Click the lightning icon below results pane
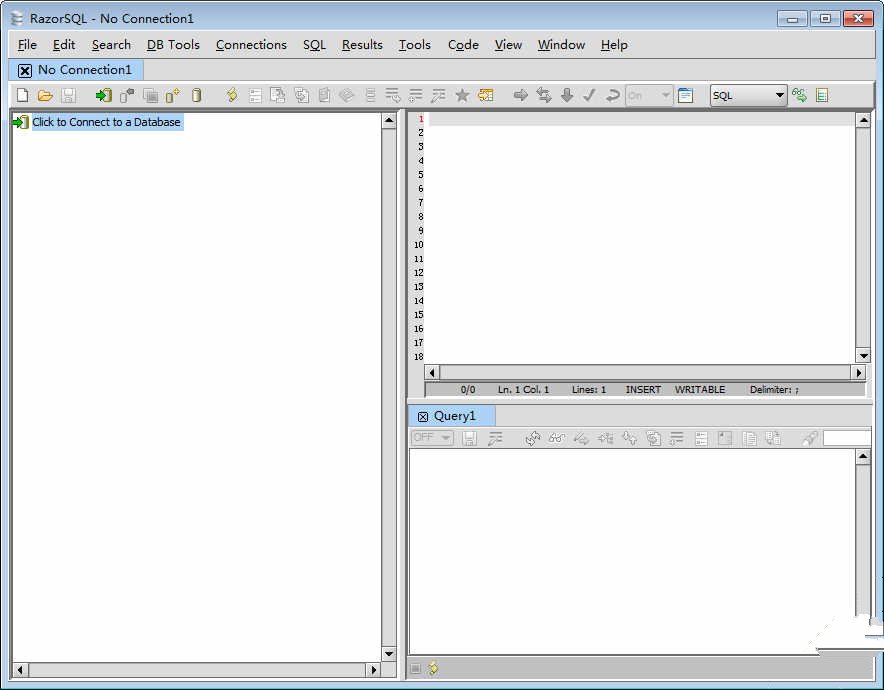Viewport: 884px width, 690px height. coord(434,668)
